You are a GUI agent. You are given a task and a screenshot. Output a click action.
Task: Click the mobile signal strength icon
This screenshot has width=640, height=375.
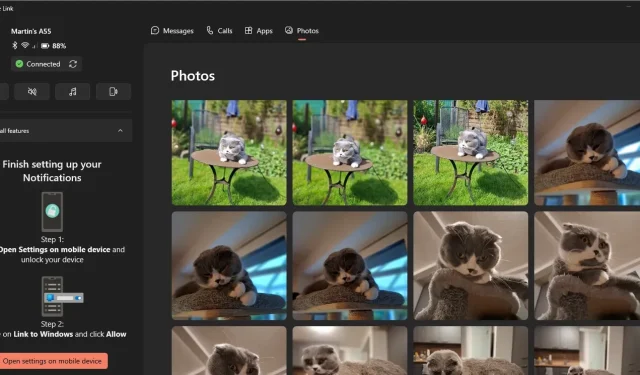(x=34, y=46)
